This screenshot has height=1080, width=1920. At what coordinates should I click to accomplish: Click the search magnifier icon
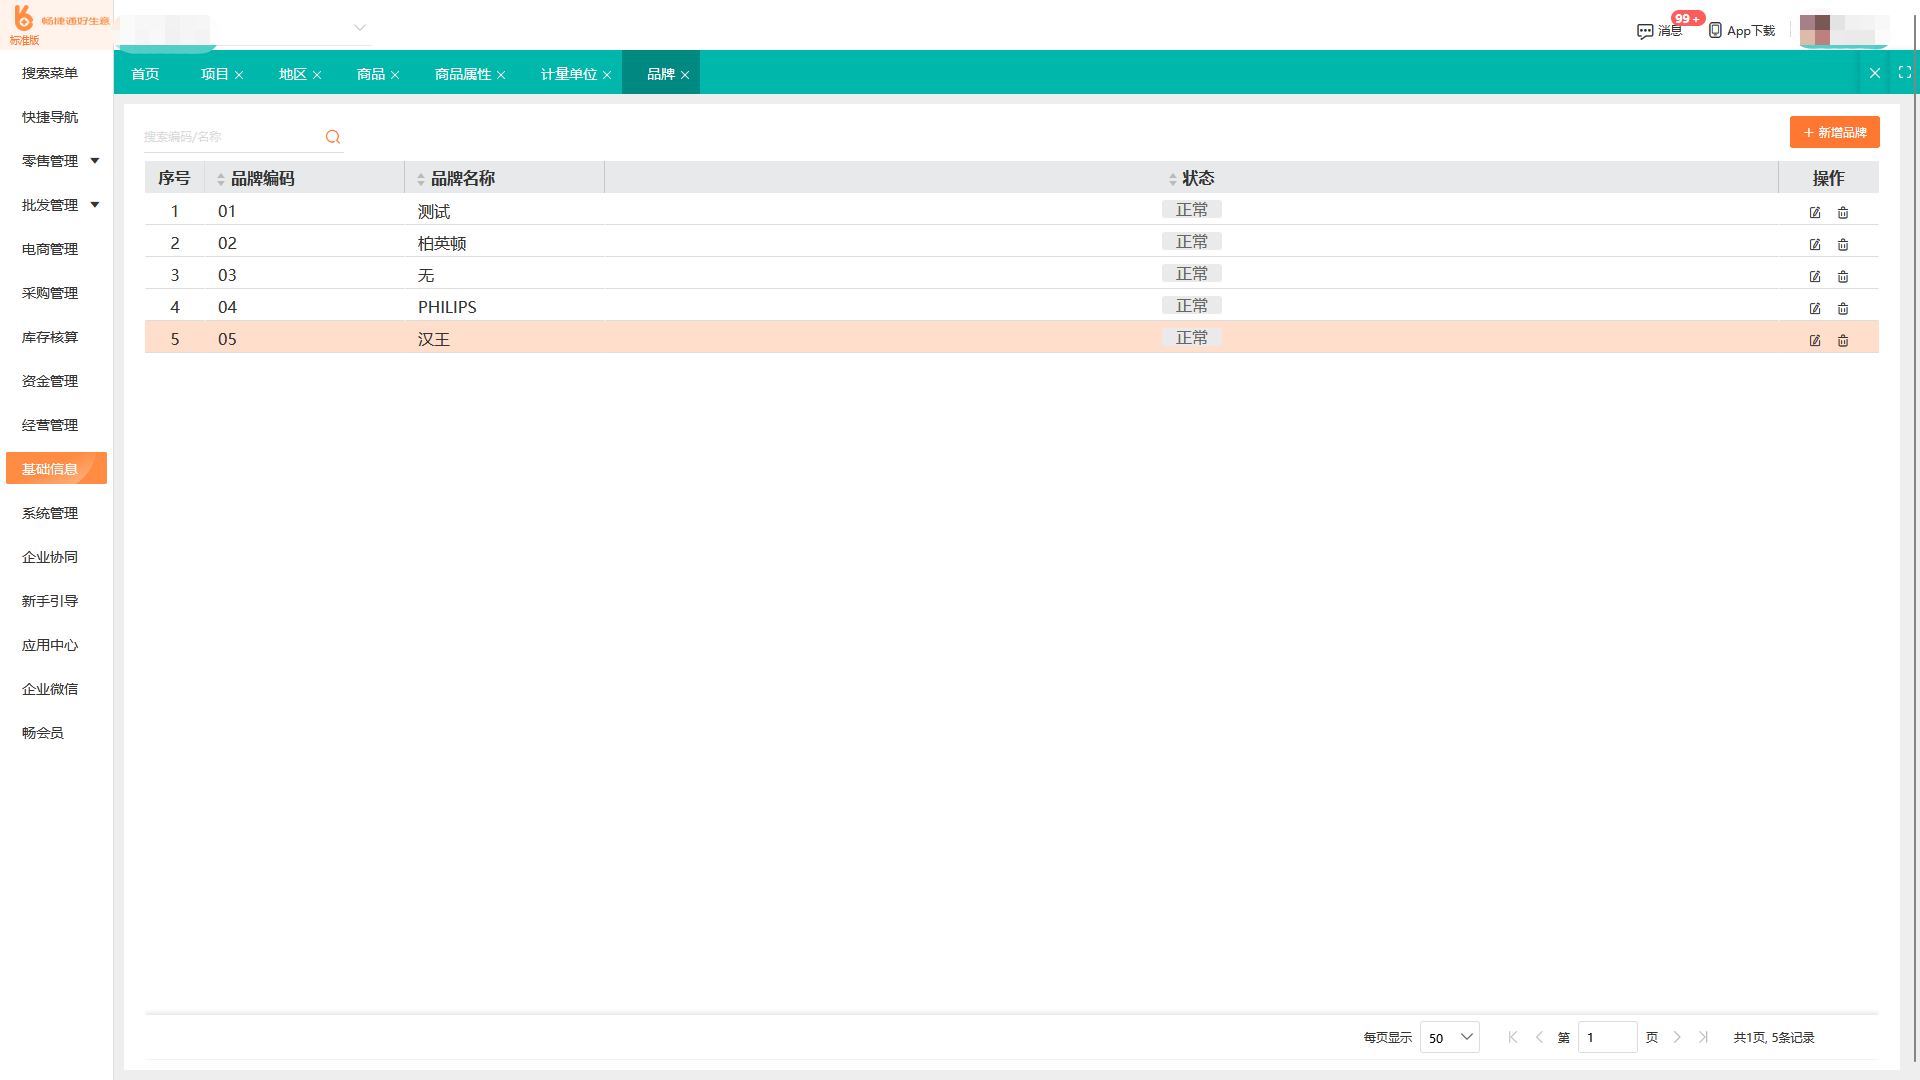332,137
